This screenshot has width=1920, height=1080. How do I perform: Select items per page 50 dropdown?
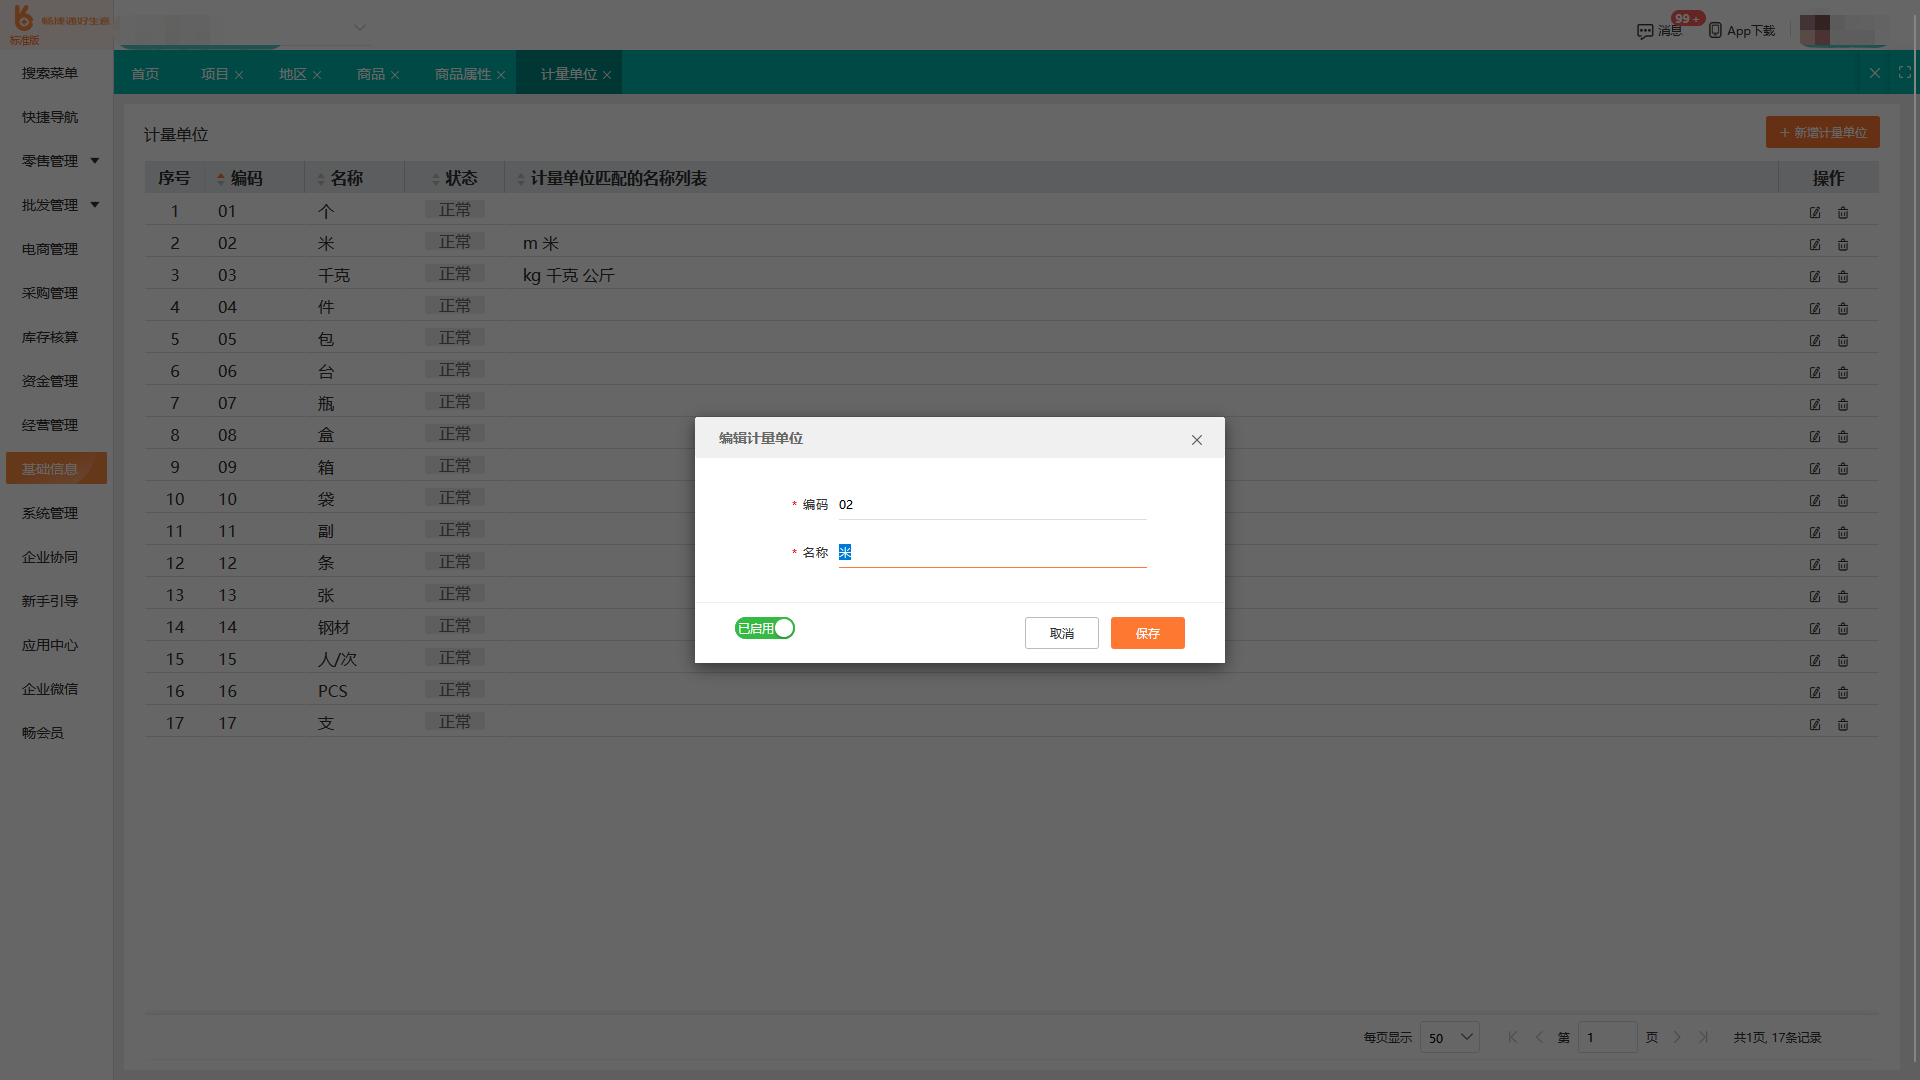(x=1449, y=1038)
